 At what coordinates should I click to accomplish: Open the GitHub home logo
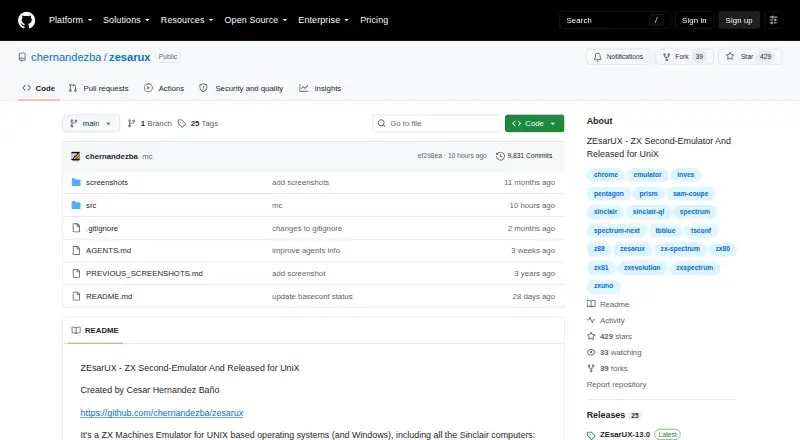point(27,20)
